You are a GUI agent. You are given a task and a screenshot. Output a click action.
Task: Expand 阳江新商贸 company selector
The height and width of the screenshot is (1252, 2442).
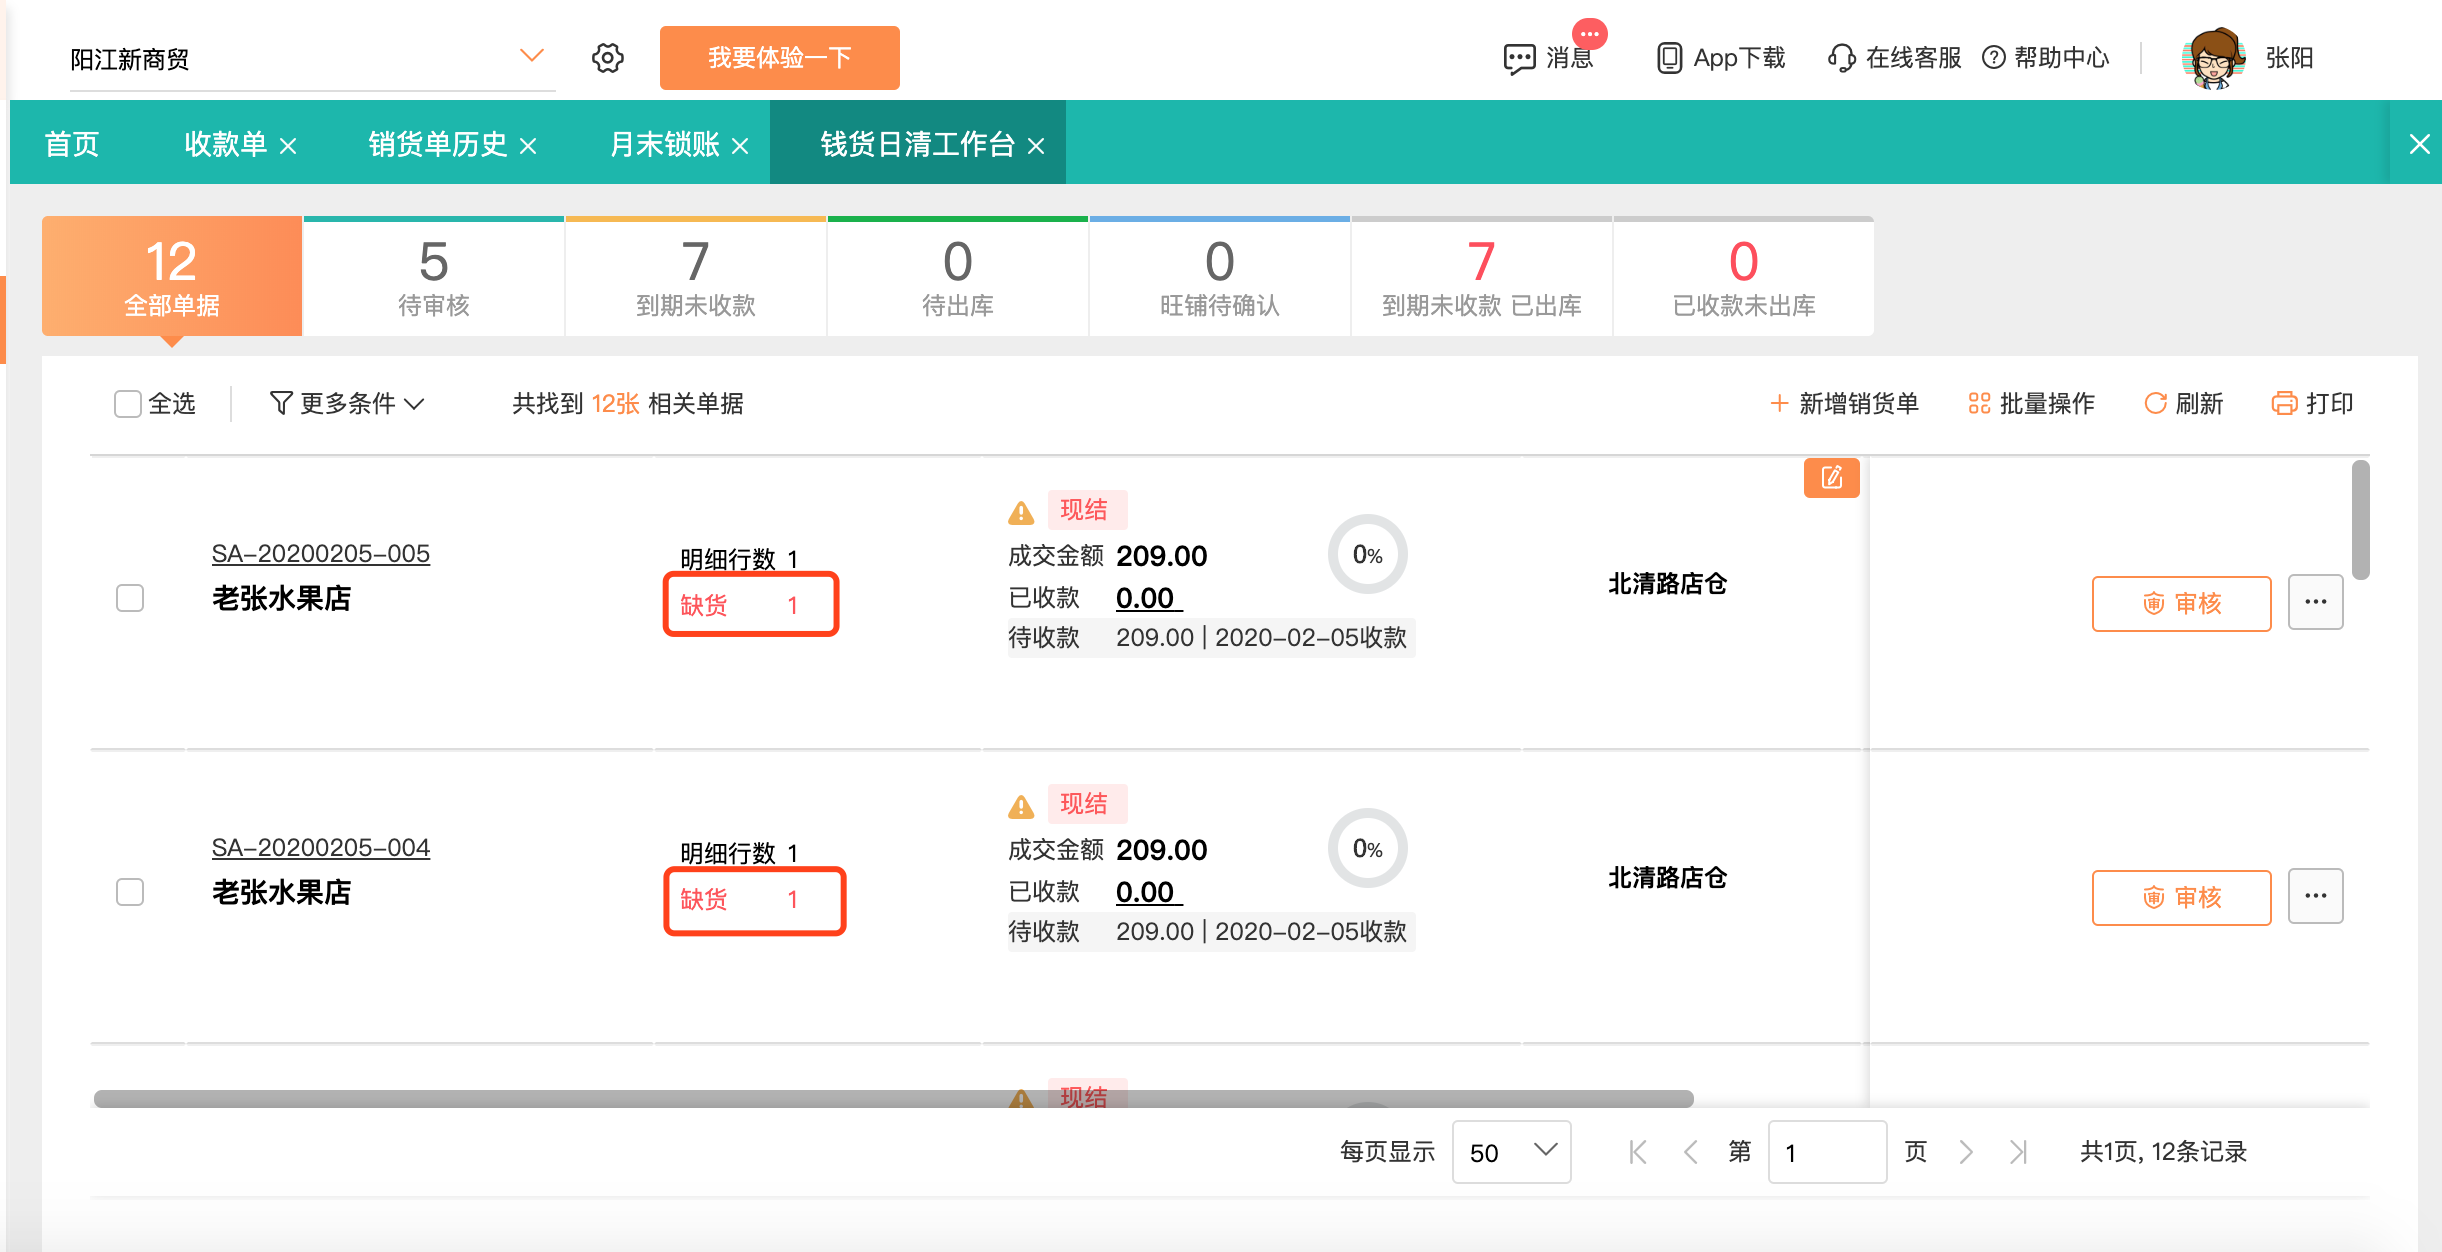(527, 54)
